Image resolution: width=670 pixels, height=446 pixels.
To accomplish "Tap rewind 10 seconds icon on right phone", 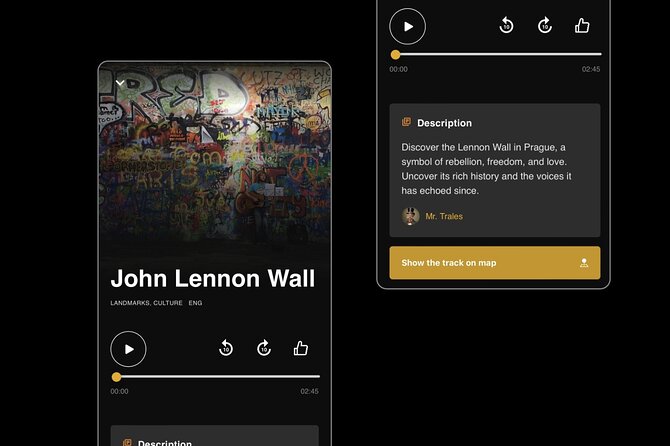I will click(506, 26).
